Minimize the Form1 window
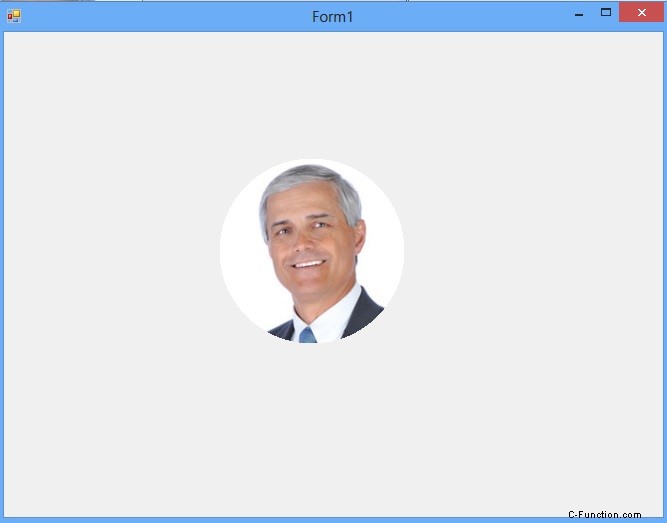 pos(578,14)
